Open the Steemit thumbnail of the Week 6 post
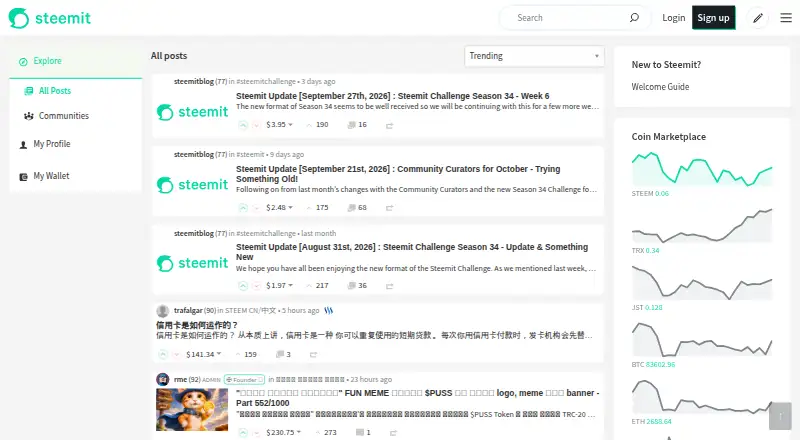 click(x=192, y=112)
